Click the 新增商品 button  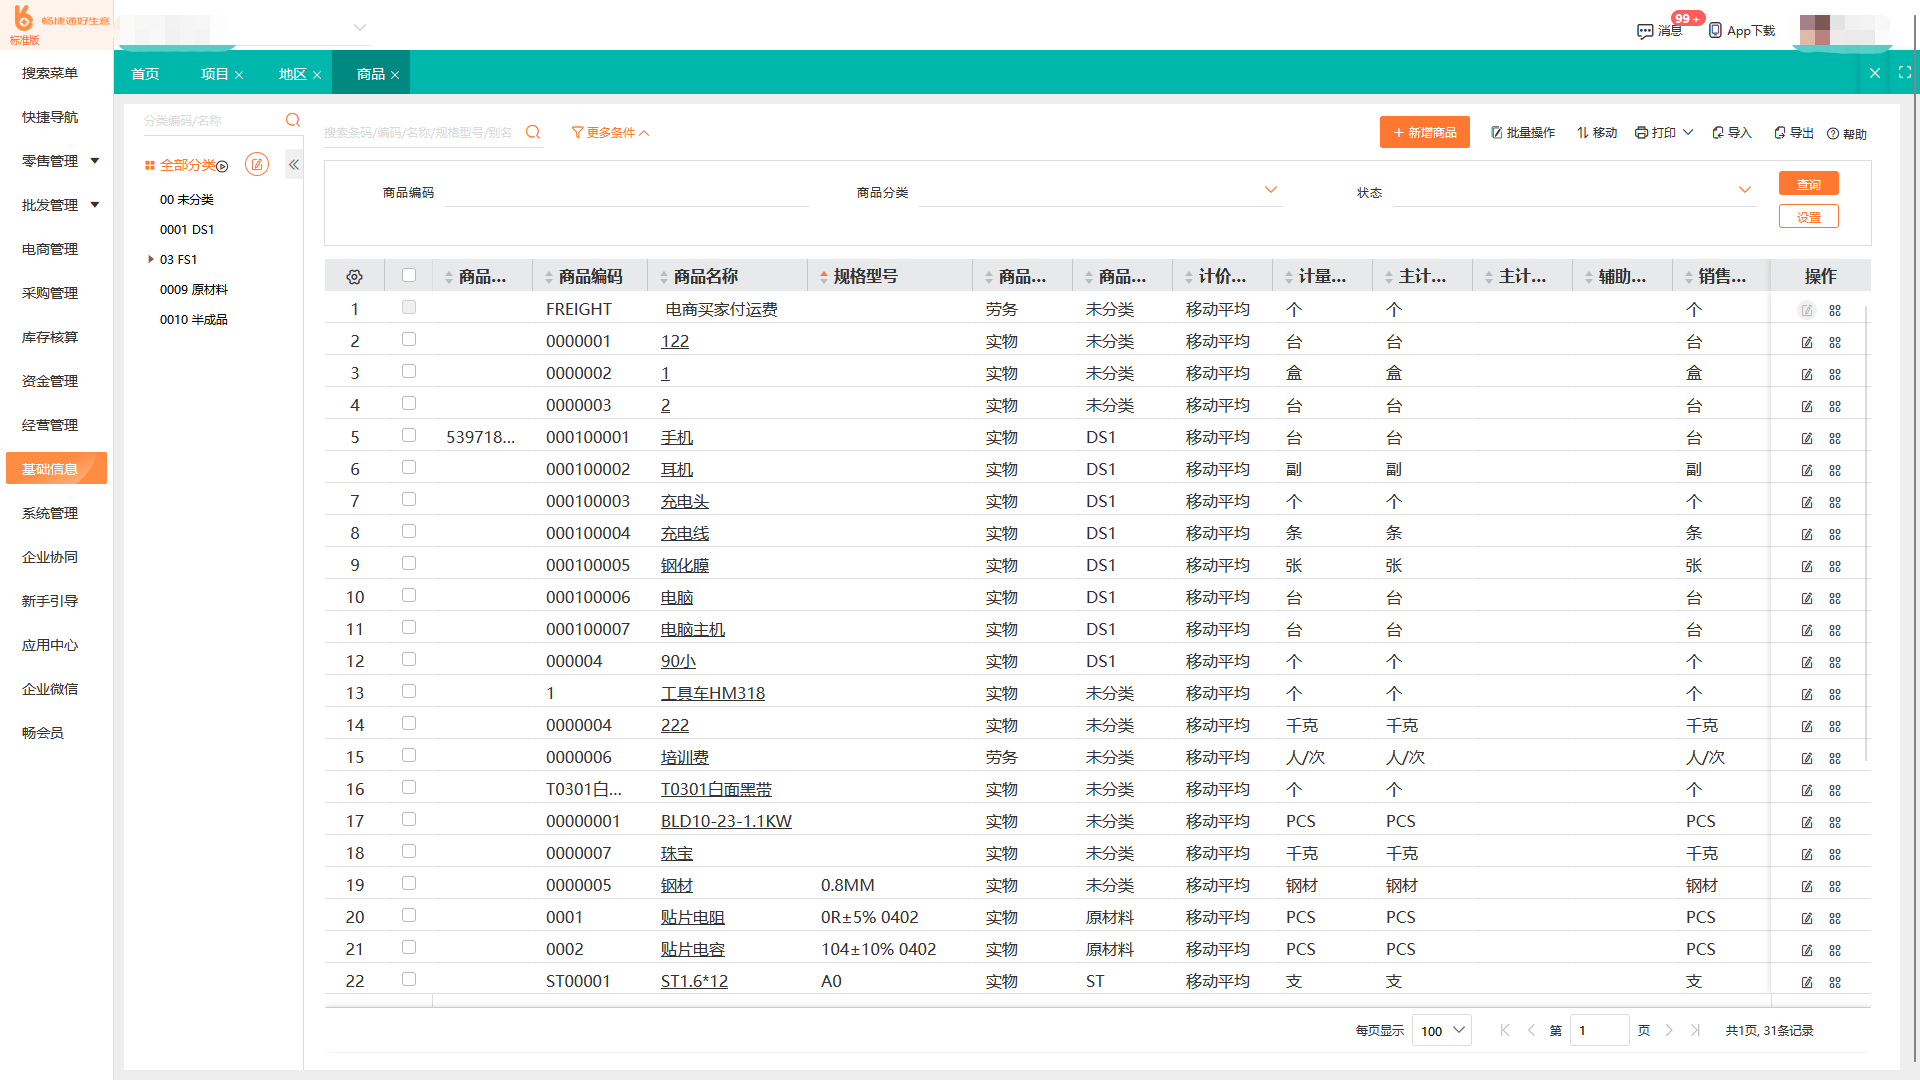tap(1424, 131)
